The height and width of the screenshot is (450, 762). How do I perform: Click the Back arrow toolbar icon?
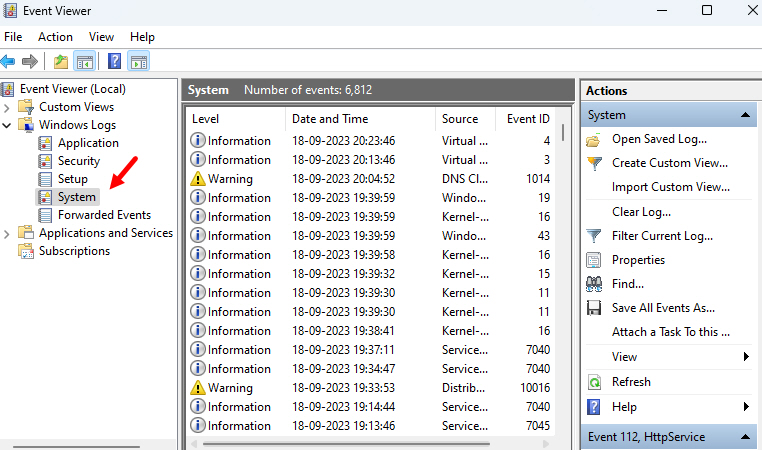8,61
